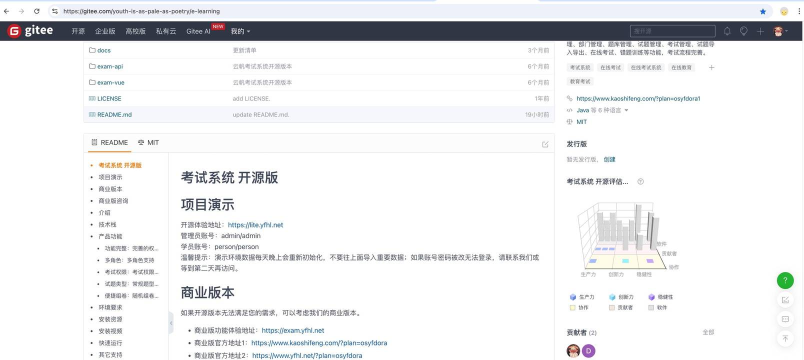Screen dimensions: 804x360
Task: Open the README.md file link
Action: point(115,114)
